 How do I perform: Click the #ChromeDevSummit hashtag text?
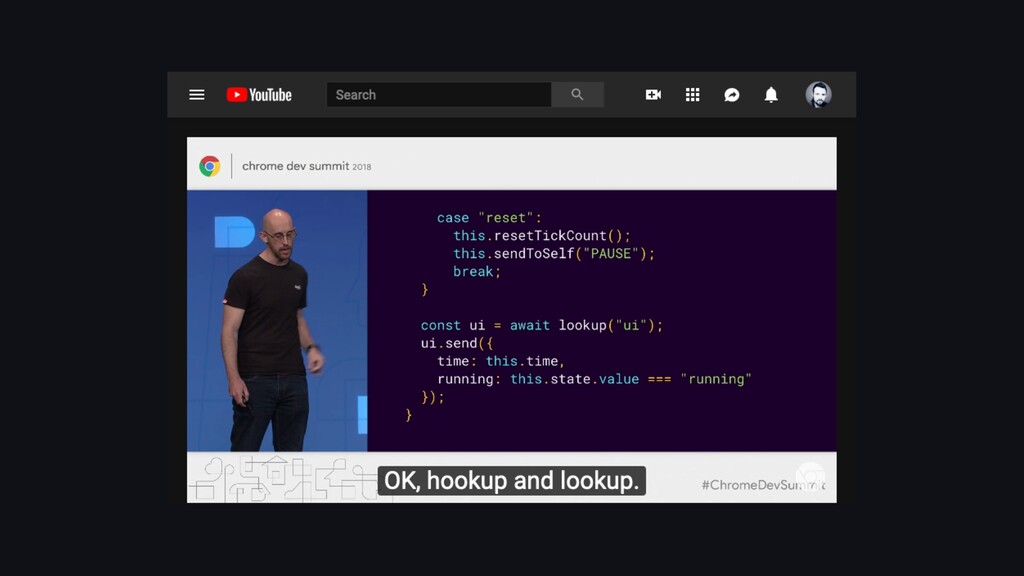[755, 485]
